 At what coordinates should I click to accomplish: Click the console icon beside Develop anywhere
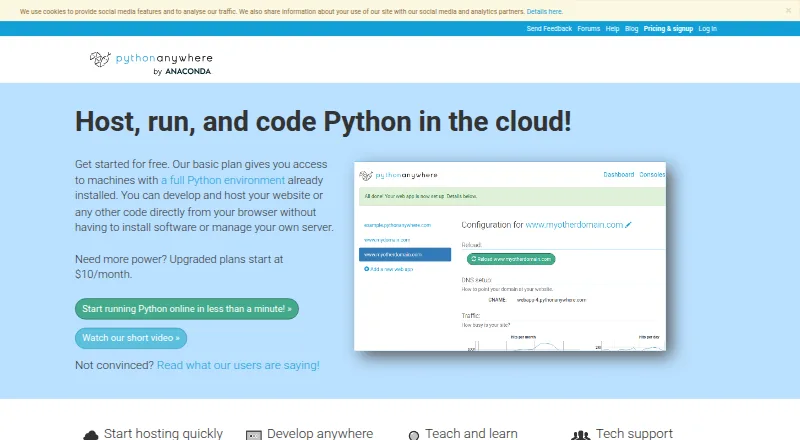tap(254, 435)
